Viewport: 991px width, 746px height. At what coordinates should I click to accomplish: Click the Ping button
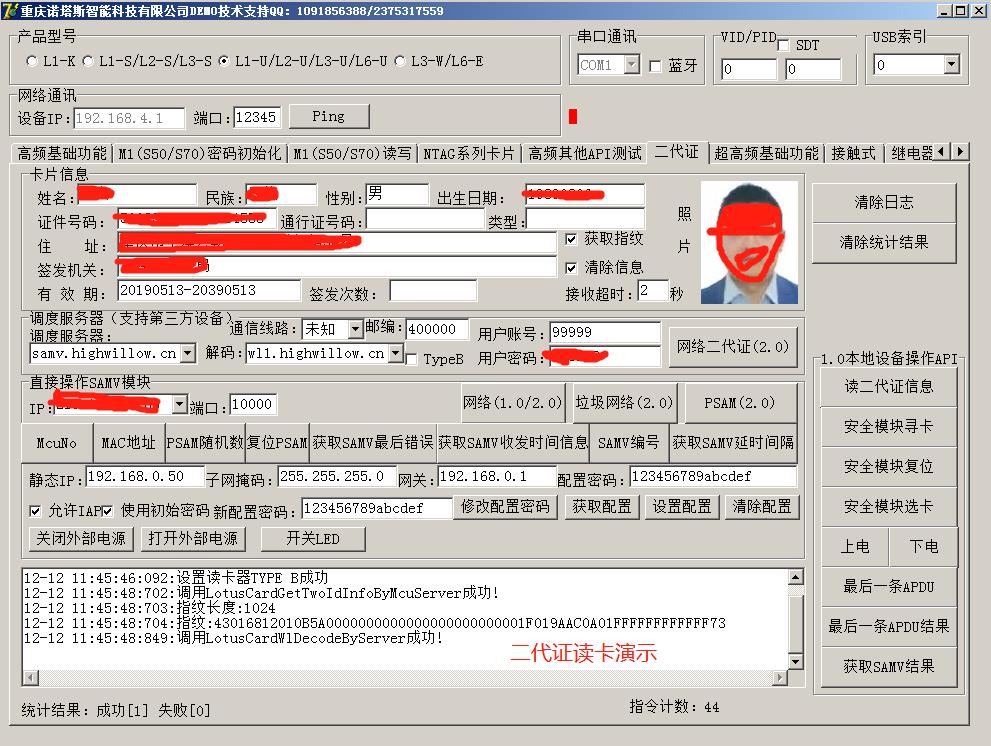[x=328, y=117]
